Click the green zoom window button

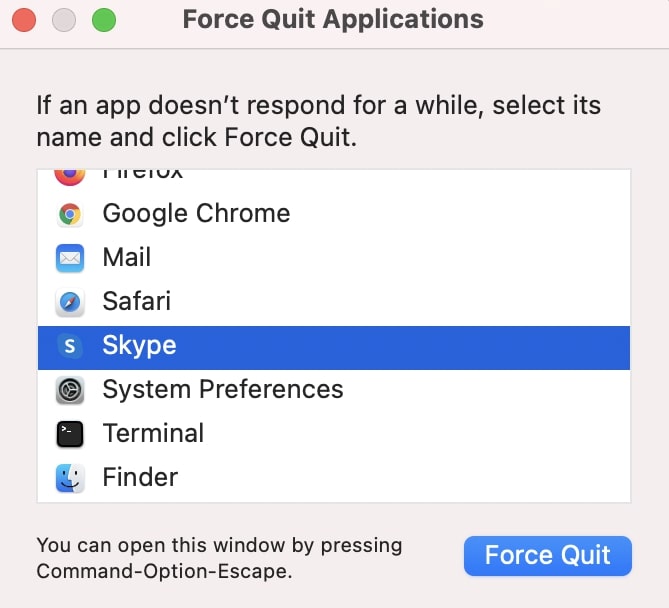(104, 20)
